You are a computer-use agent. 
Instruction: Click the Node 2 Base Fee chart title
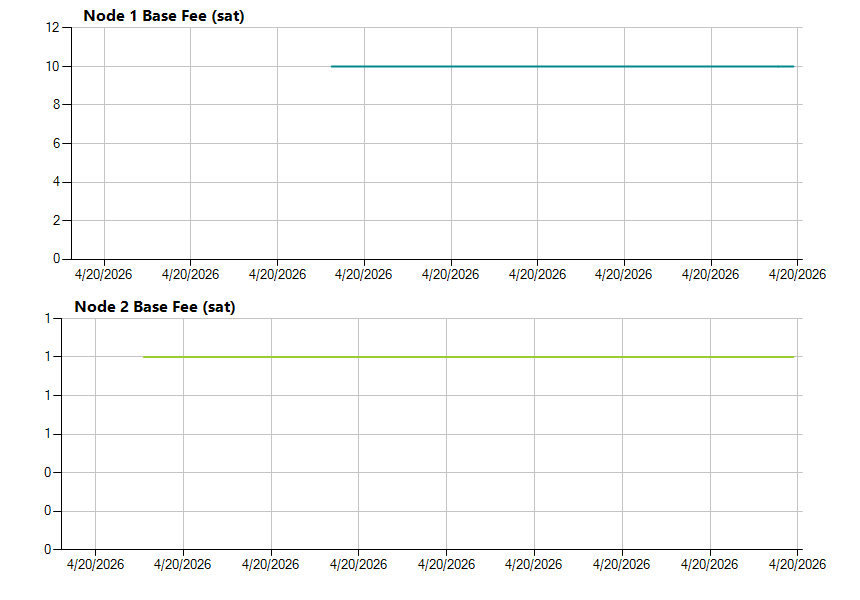coord(155,307)
